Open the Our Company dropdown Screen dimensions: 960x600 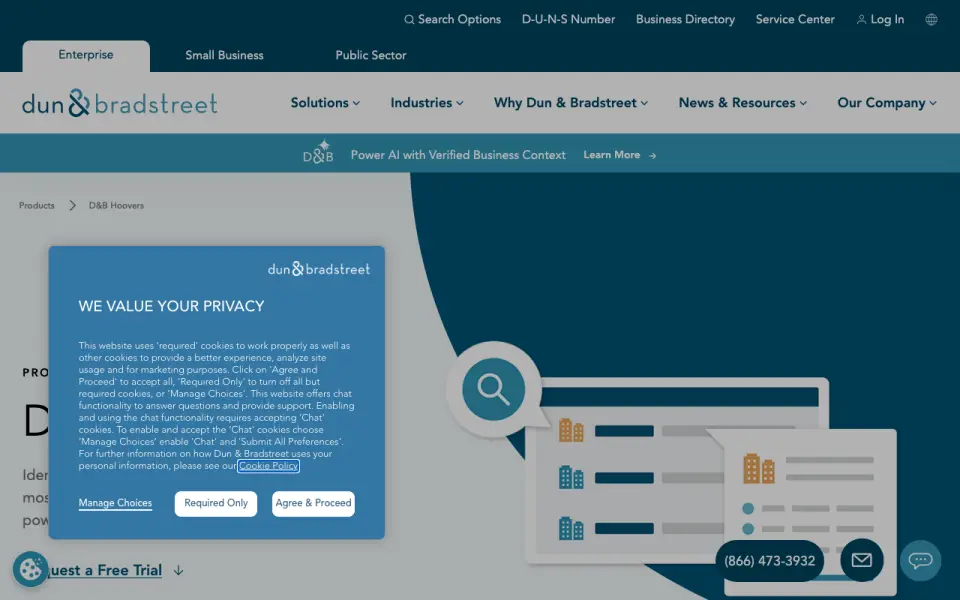point(887,103)
